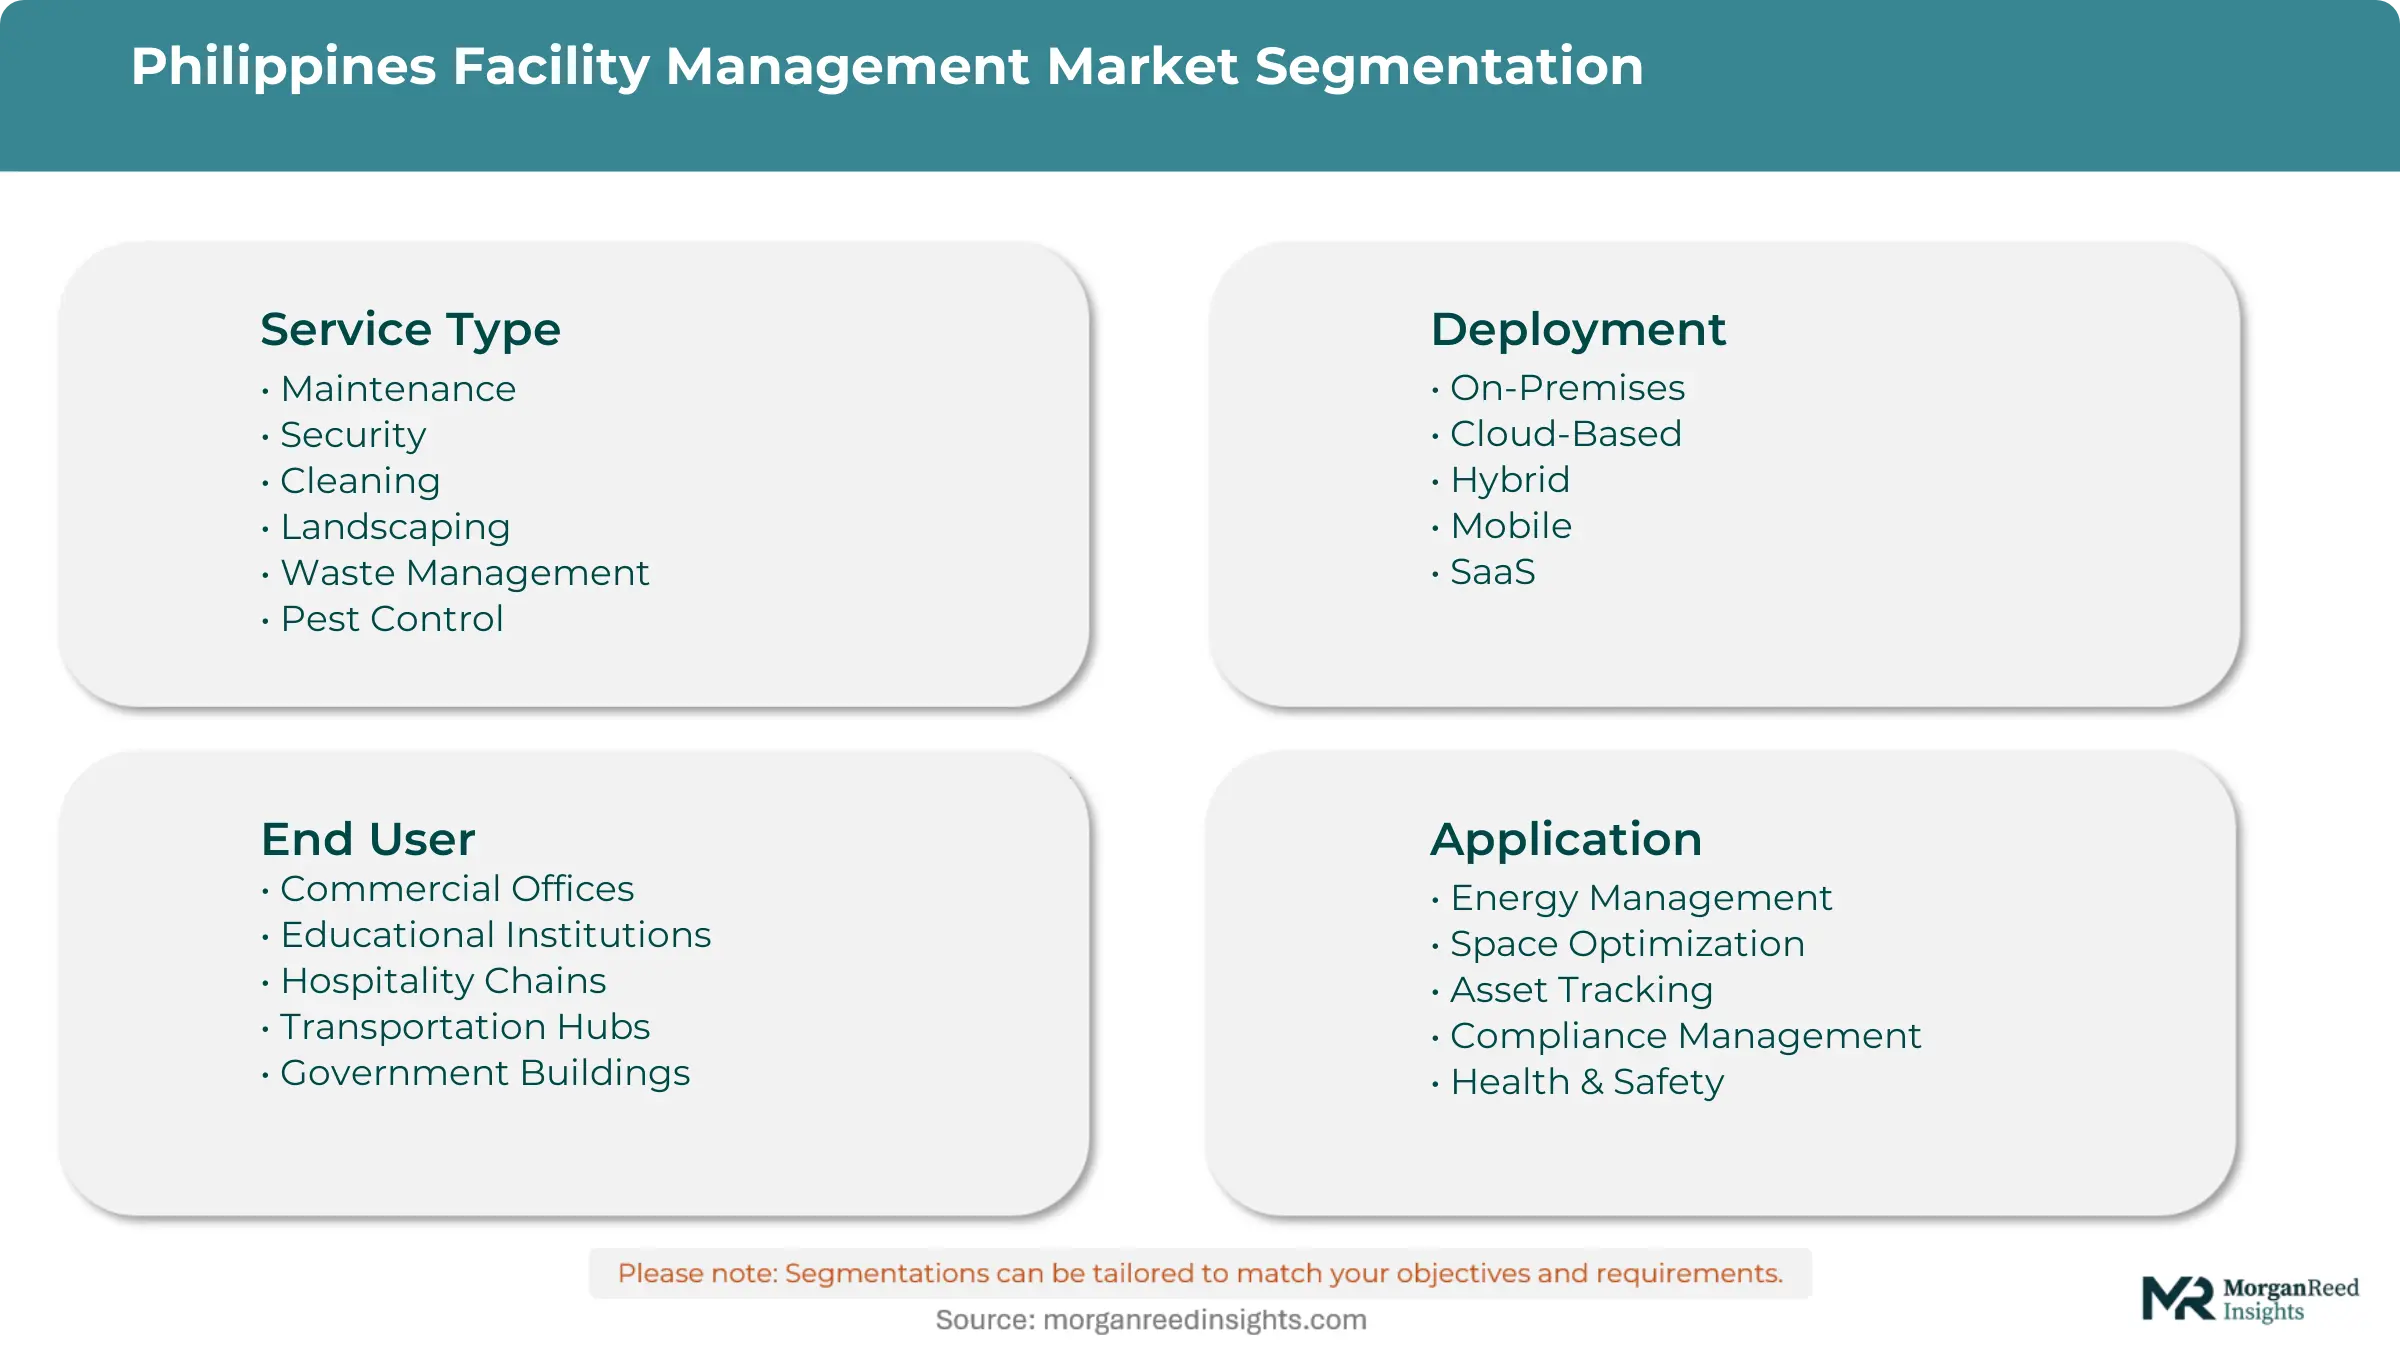Click the SaaS deployment item

click(1494, 573)
